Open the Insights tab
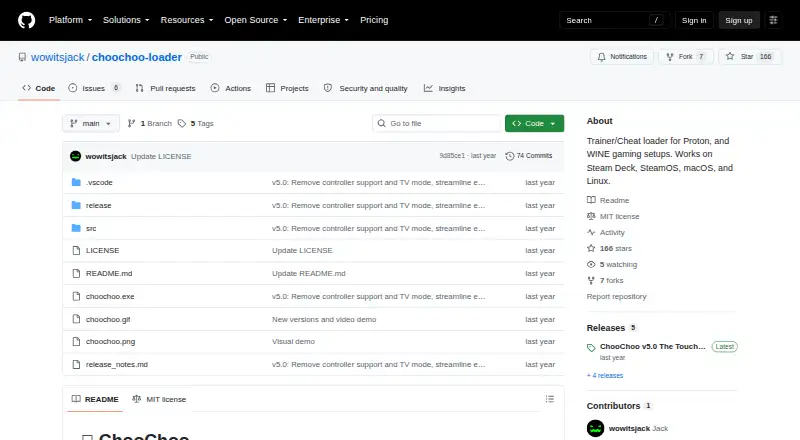Image resolution: width=800 pixels, height=440 pixels. point(444,88)
